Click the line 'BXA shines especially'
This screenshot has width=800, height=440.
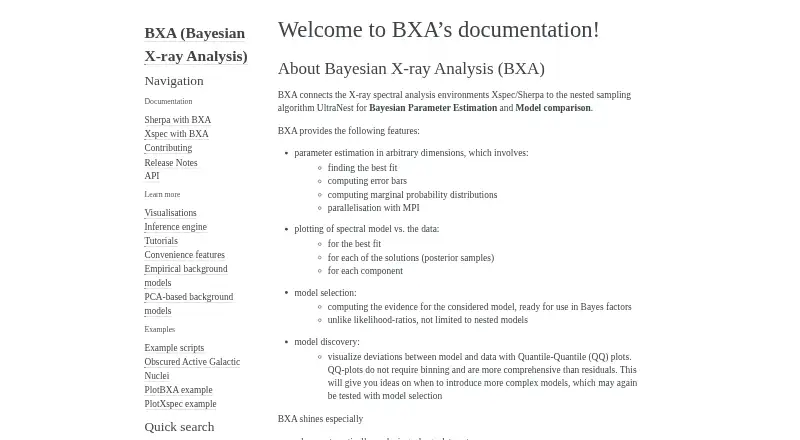(x=320, y=419)
